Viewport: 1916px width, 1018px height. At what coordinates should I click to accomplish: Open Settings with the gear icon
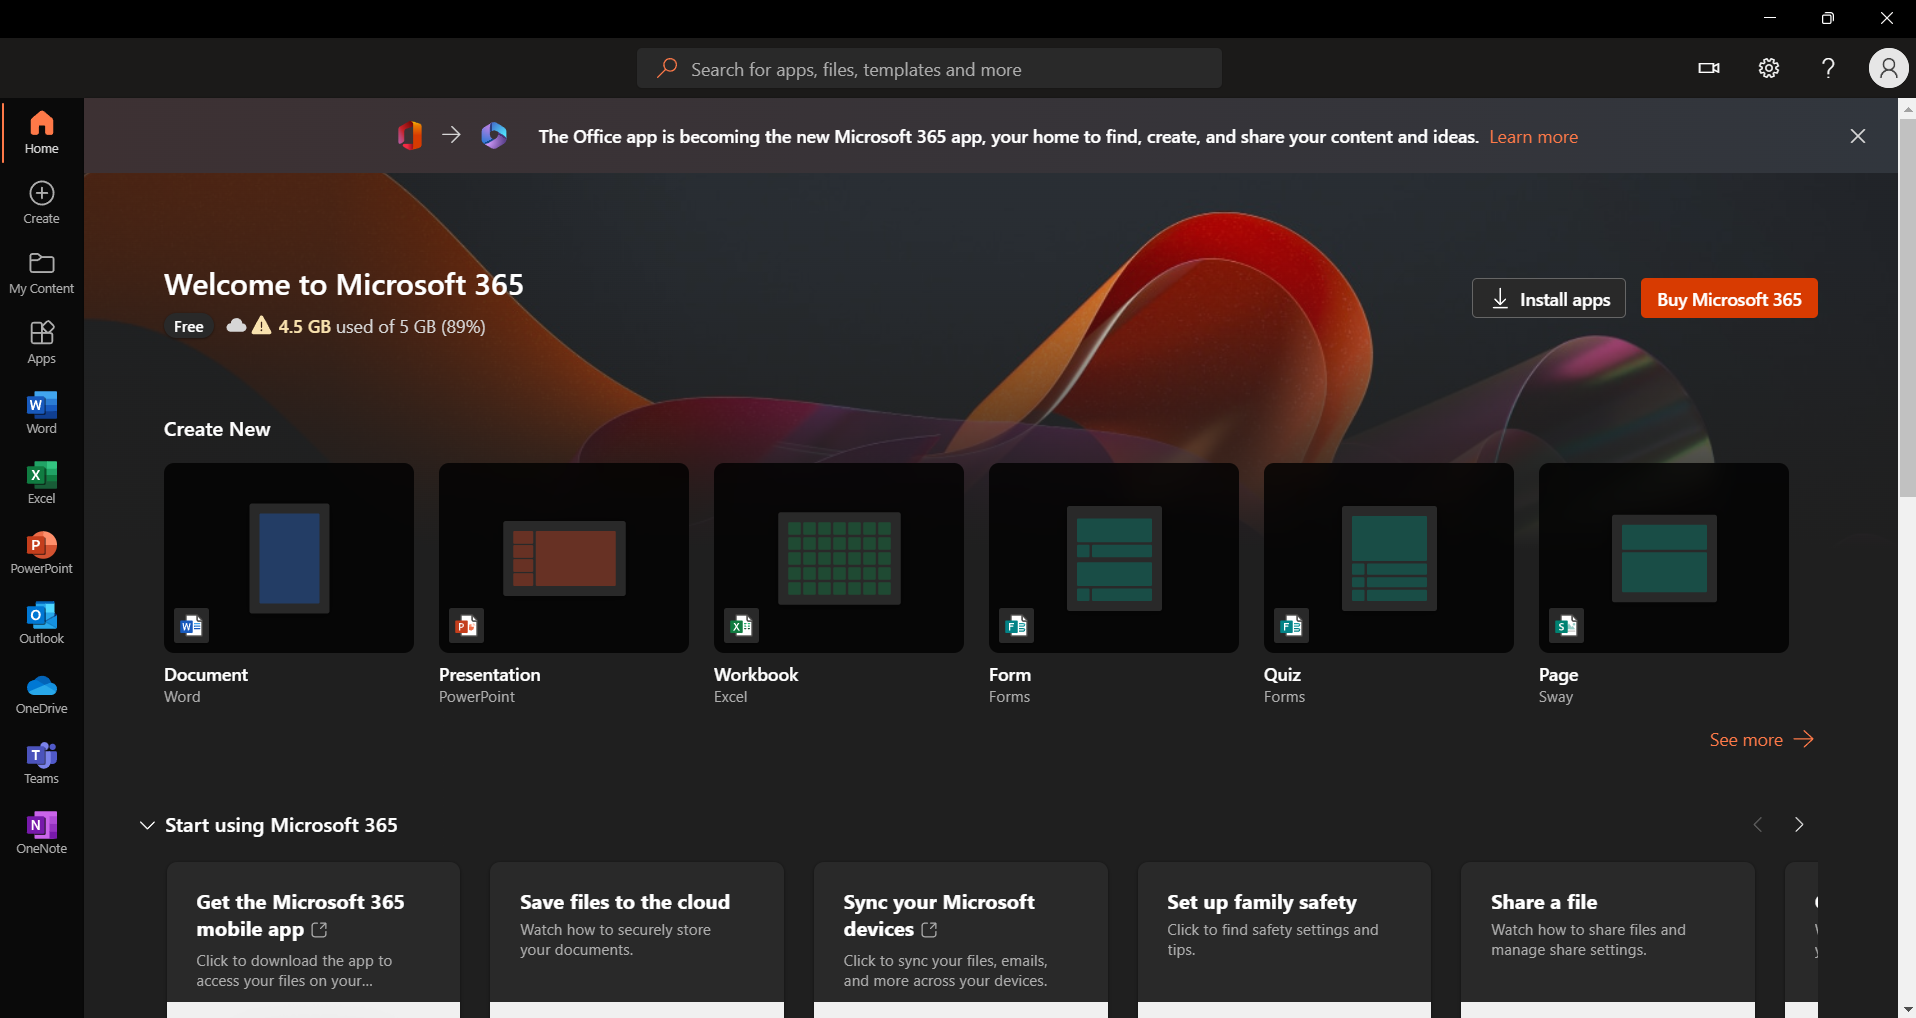[x=1768, y=68]
